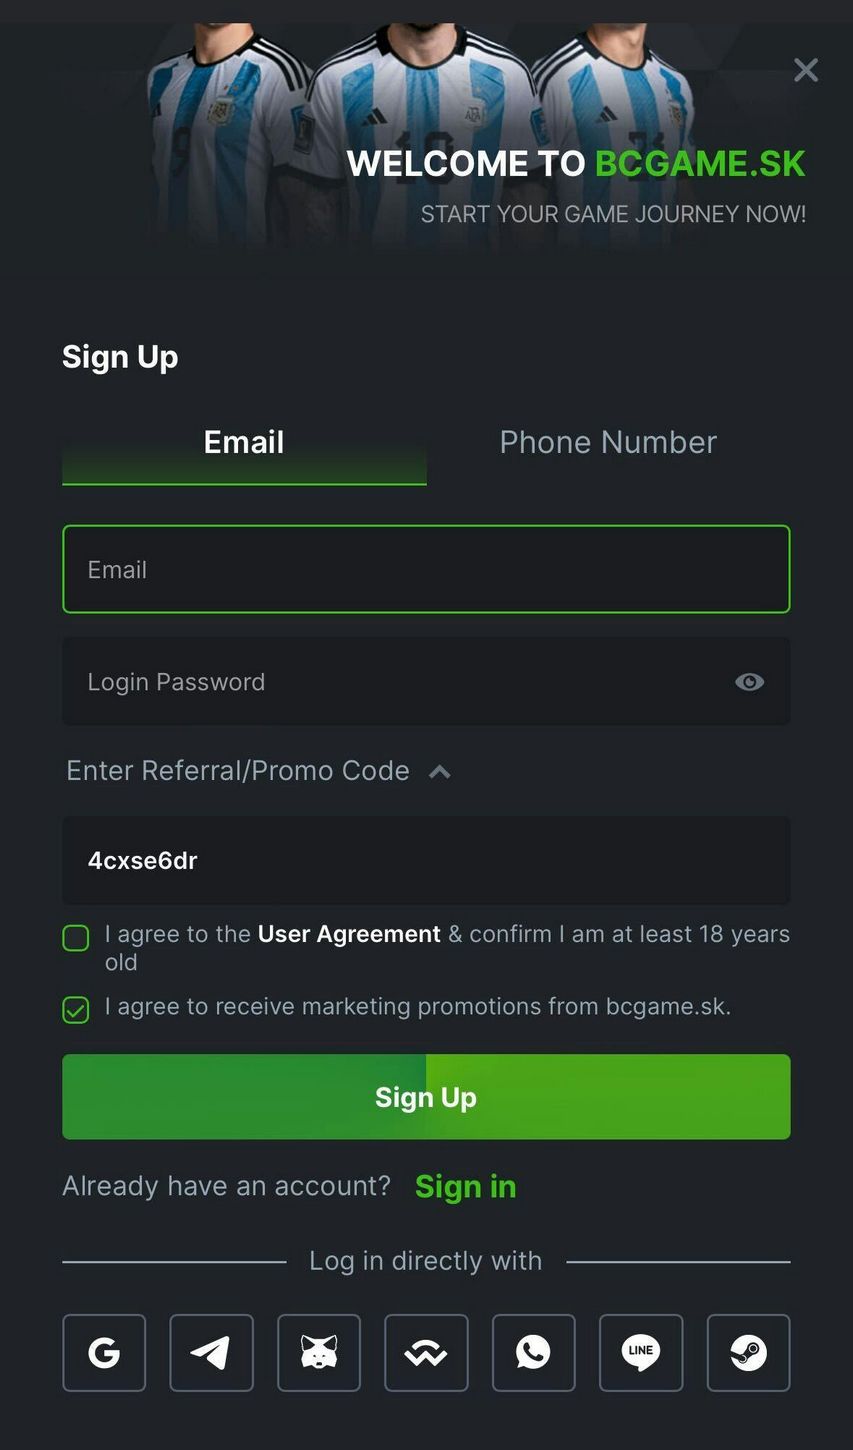Select the WalletConnect login icon

tap(426, 1353)
